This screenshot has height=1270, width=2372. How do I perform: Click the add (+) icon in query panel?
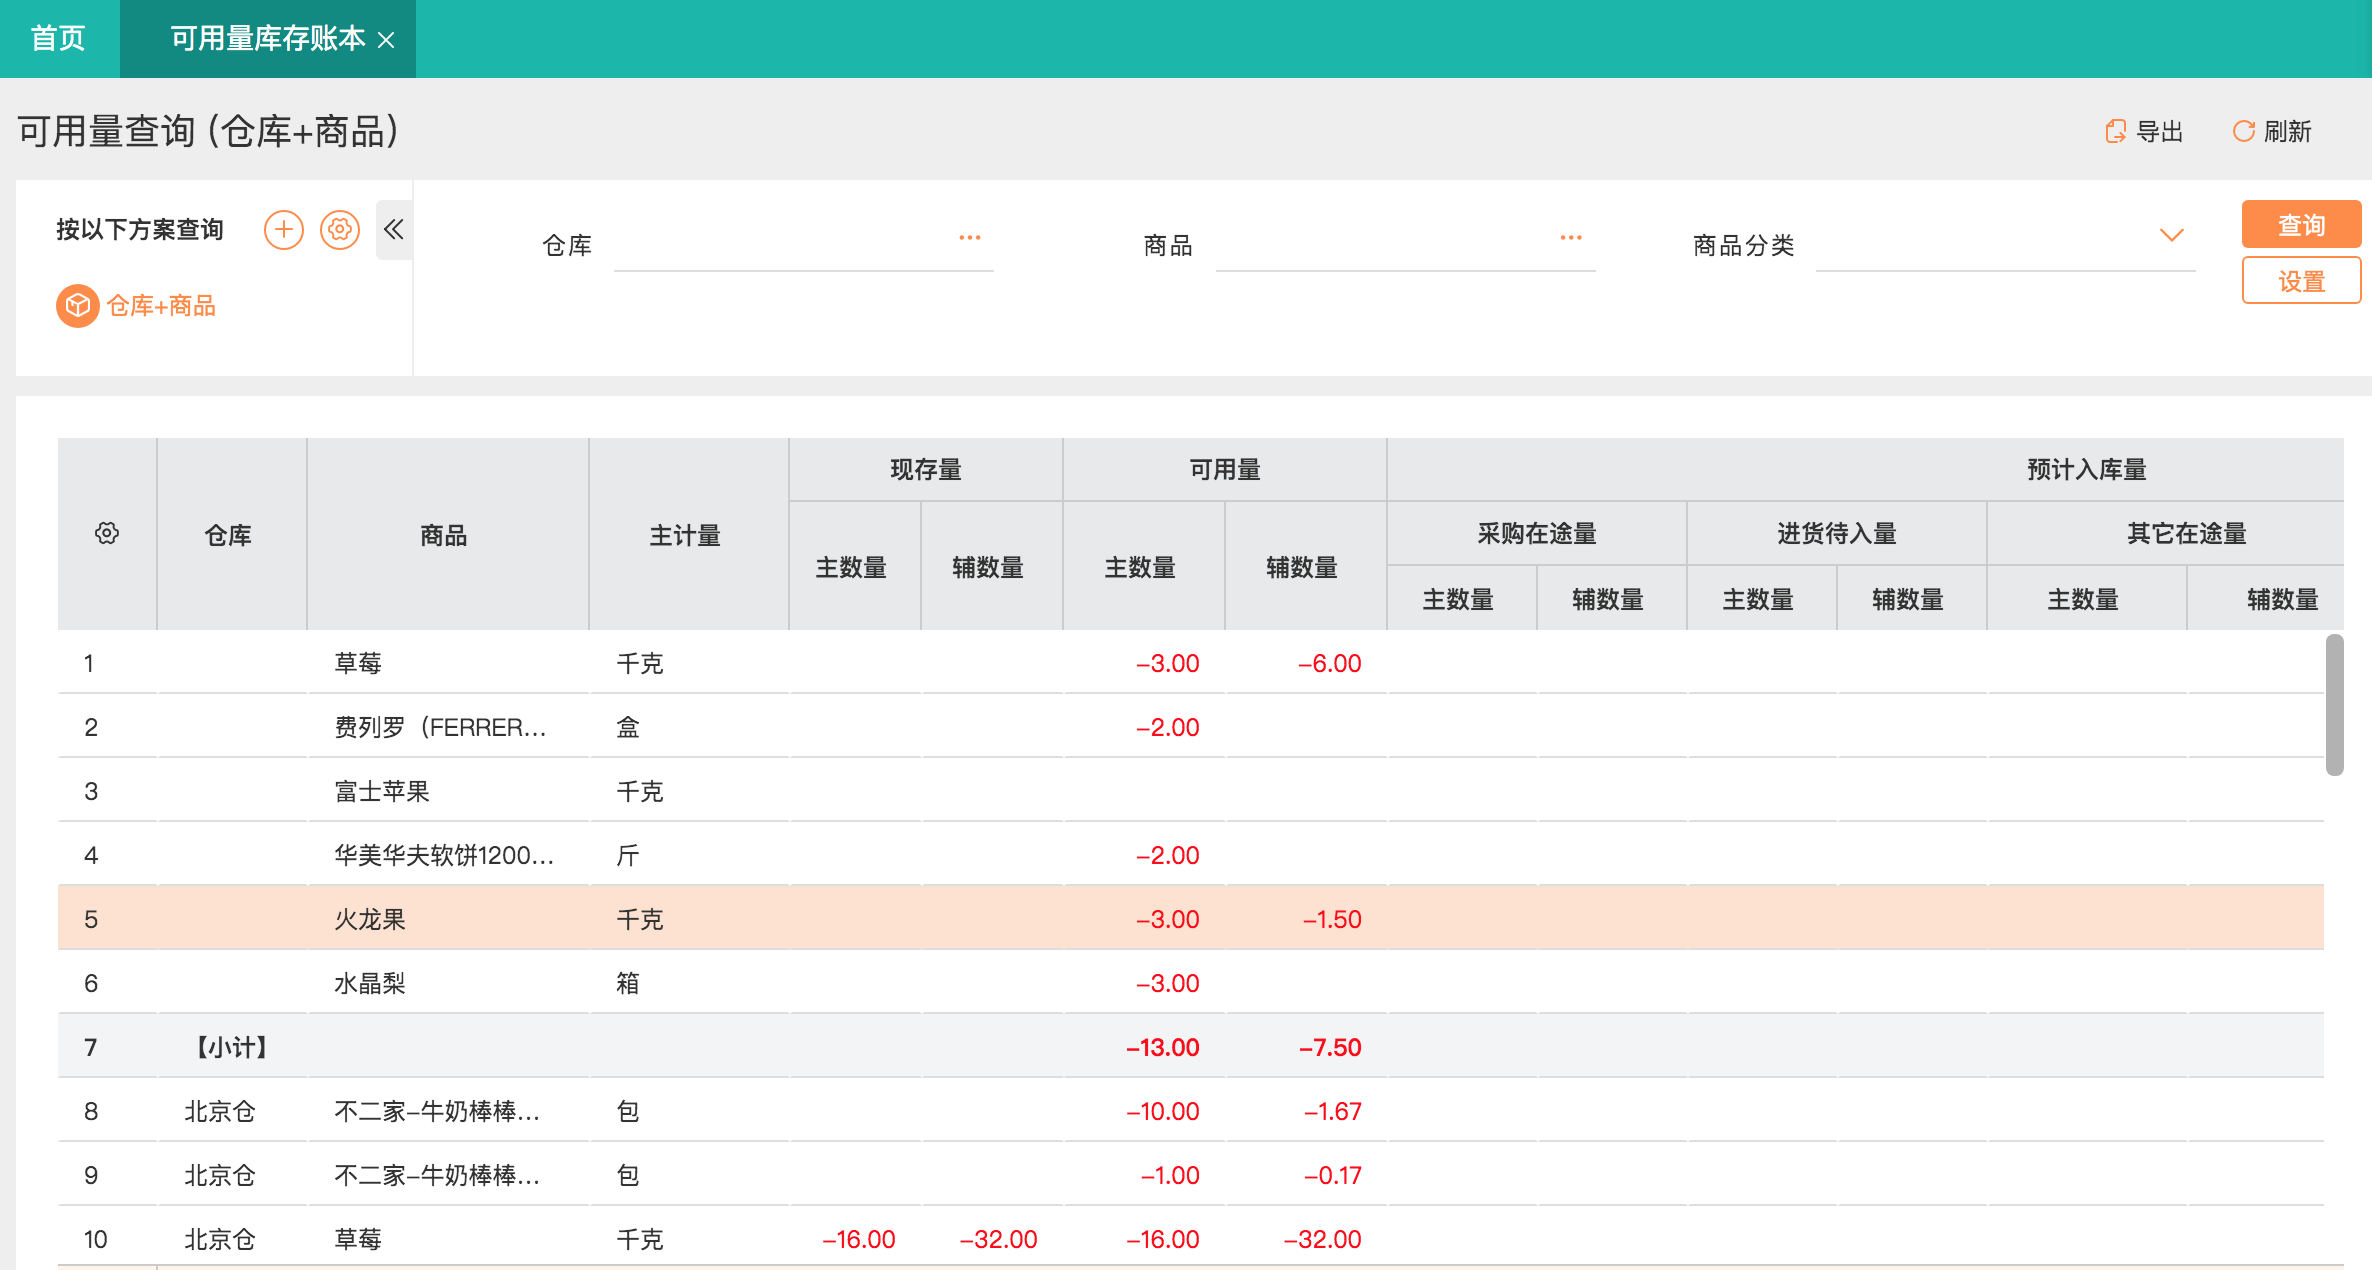pos(284,229)
